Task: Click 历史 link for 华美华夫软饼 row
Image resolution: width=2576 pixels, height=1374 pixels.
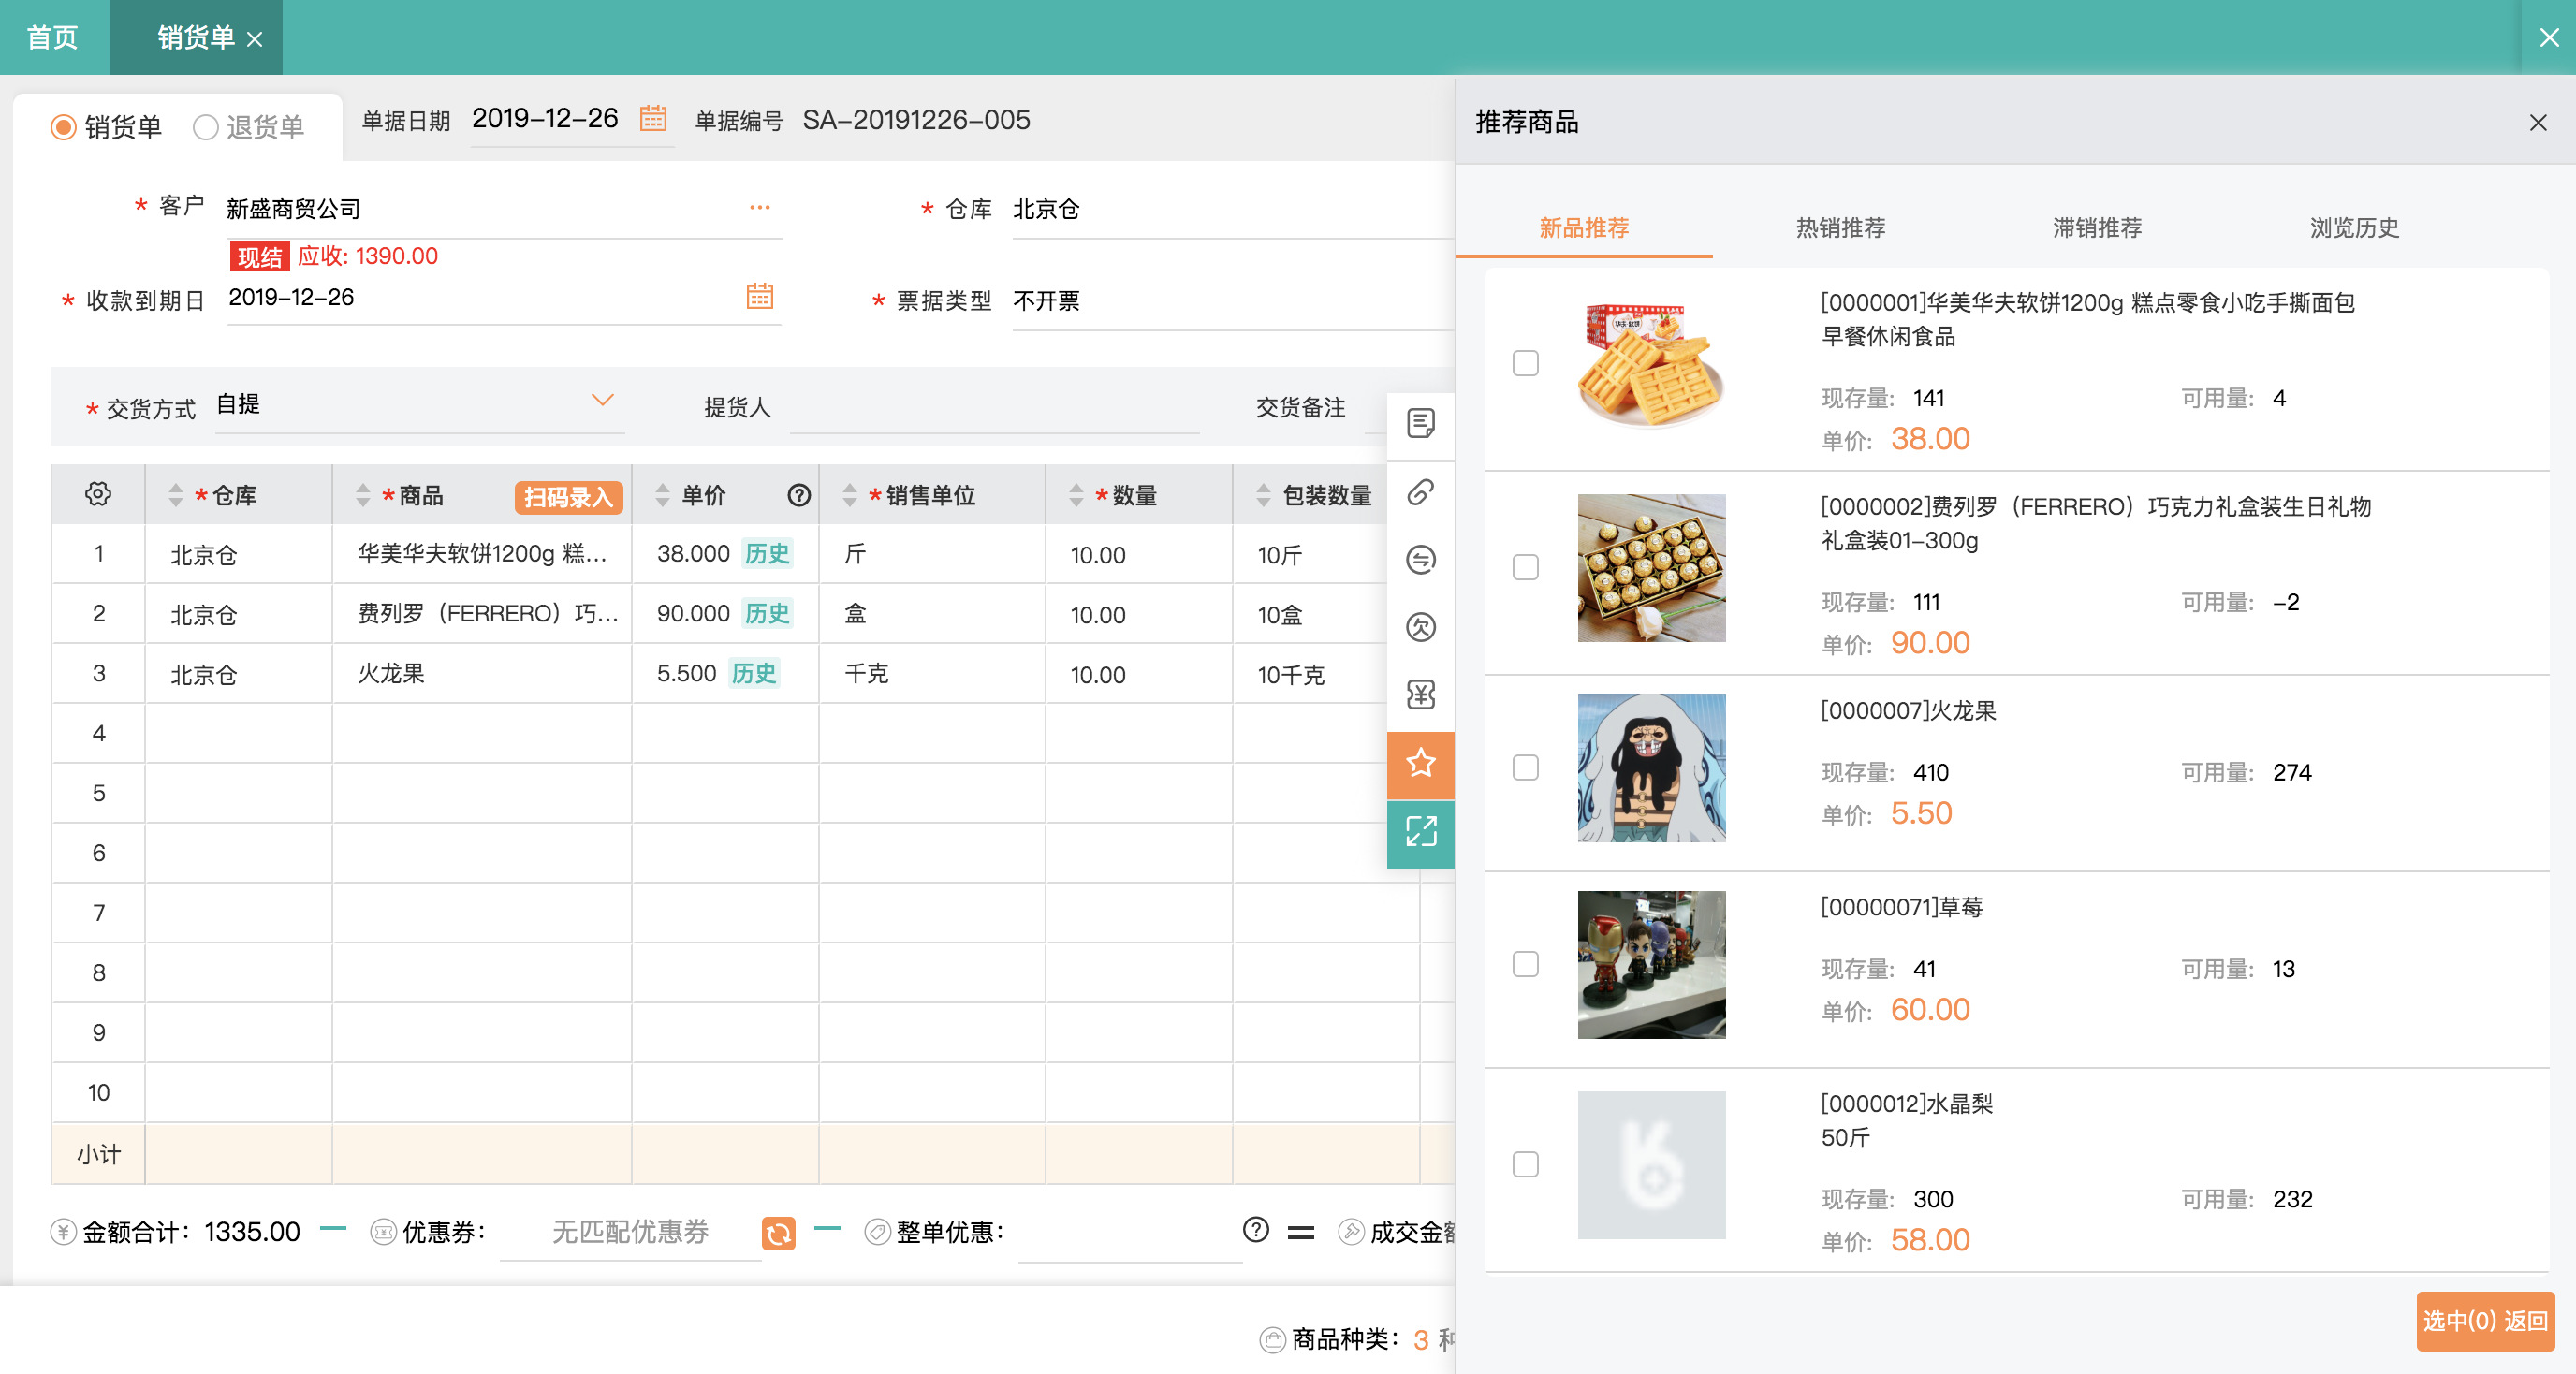Action: tap(765, 553)
